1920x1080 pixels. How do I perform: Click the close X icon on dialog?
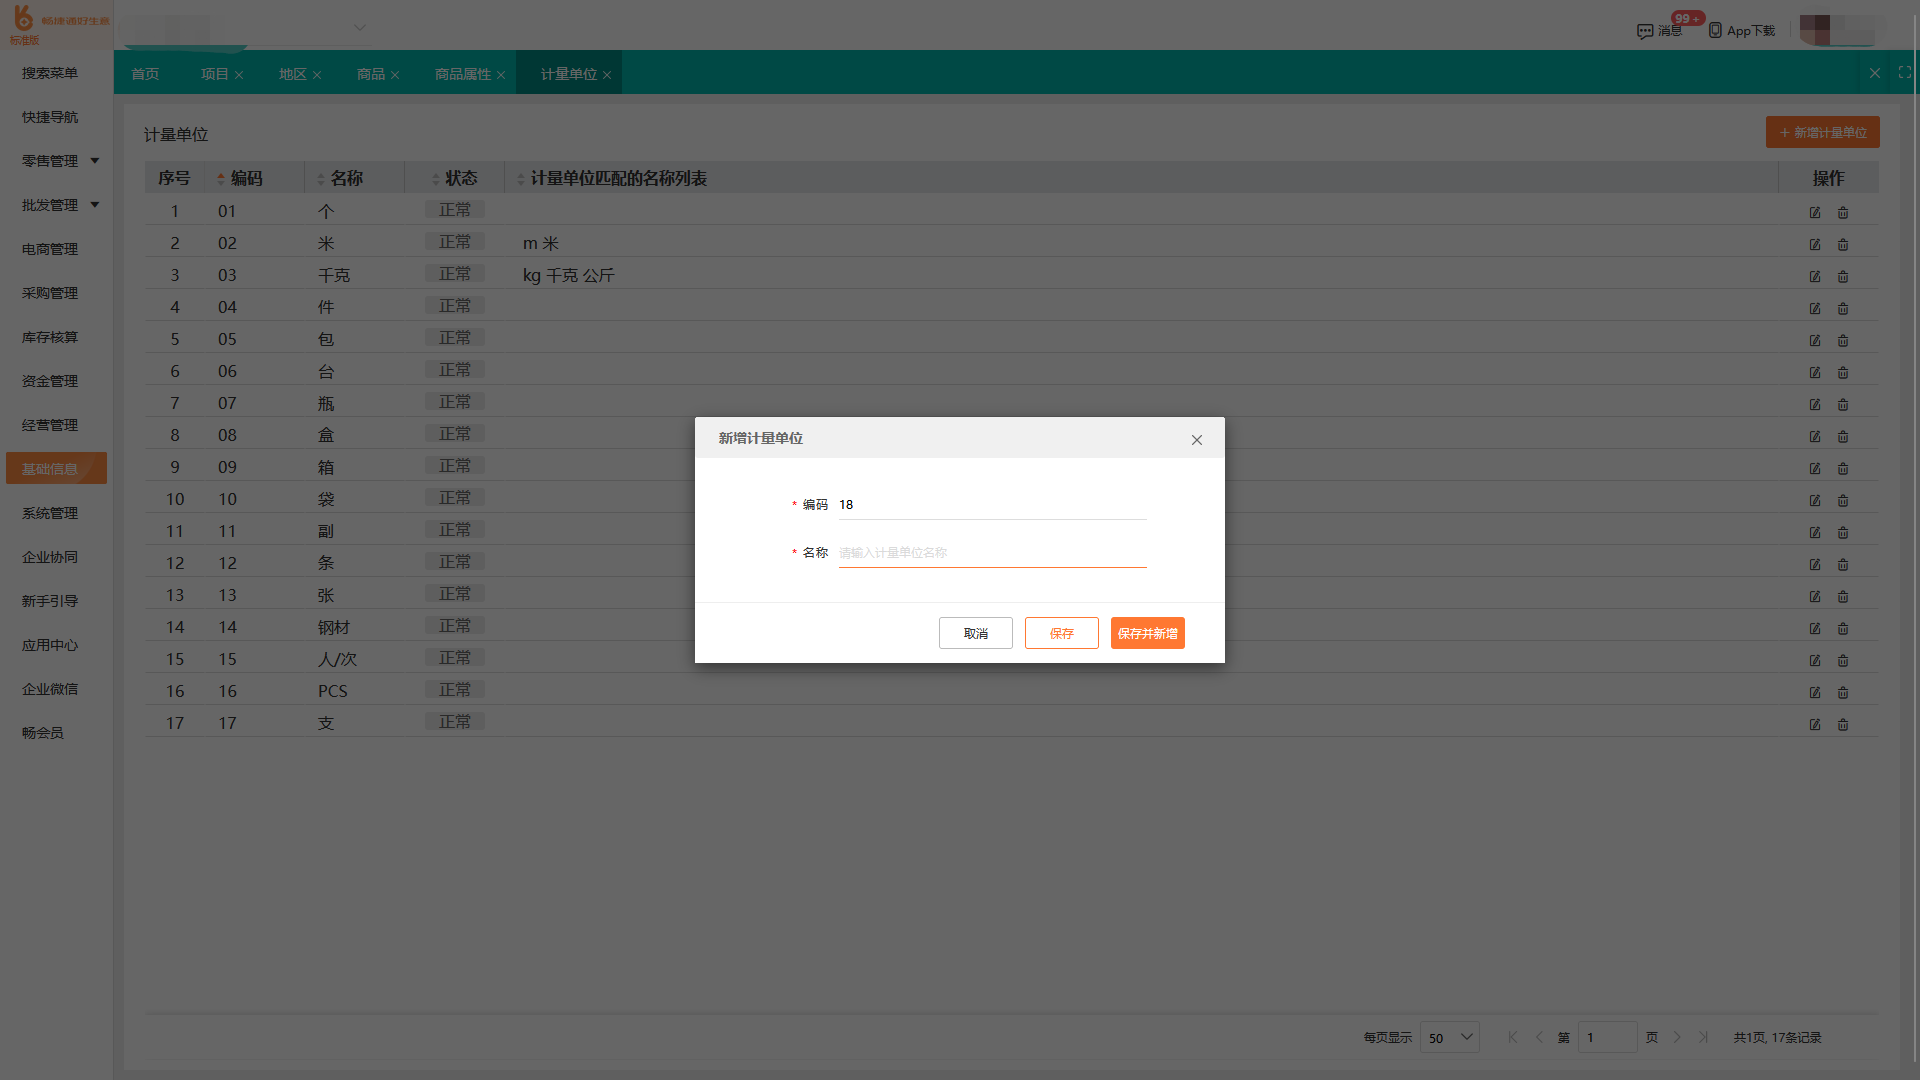pyautogui.click(x=1197, y=440)
